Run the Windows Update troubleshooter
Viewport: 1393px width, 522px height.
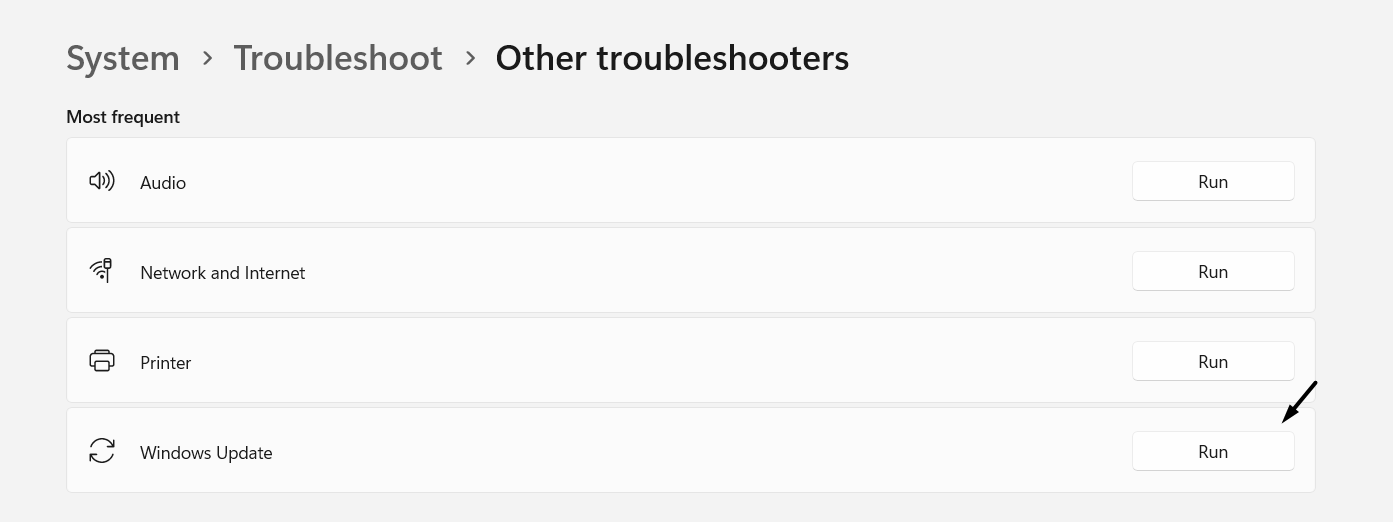(x=1212, y=451)
